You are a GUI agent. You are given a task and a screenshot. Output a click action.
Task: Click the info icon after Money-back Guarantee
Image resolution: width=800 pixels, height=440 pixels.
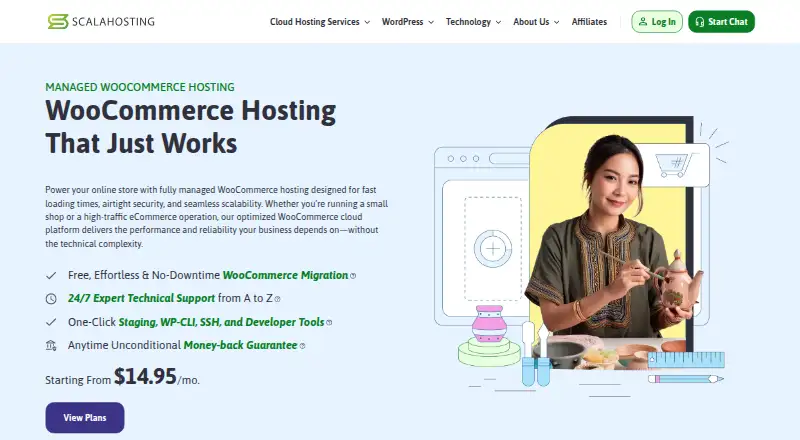pos(302,346)
